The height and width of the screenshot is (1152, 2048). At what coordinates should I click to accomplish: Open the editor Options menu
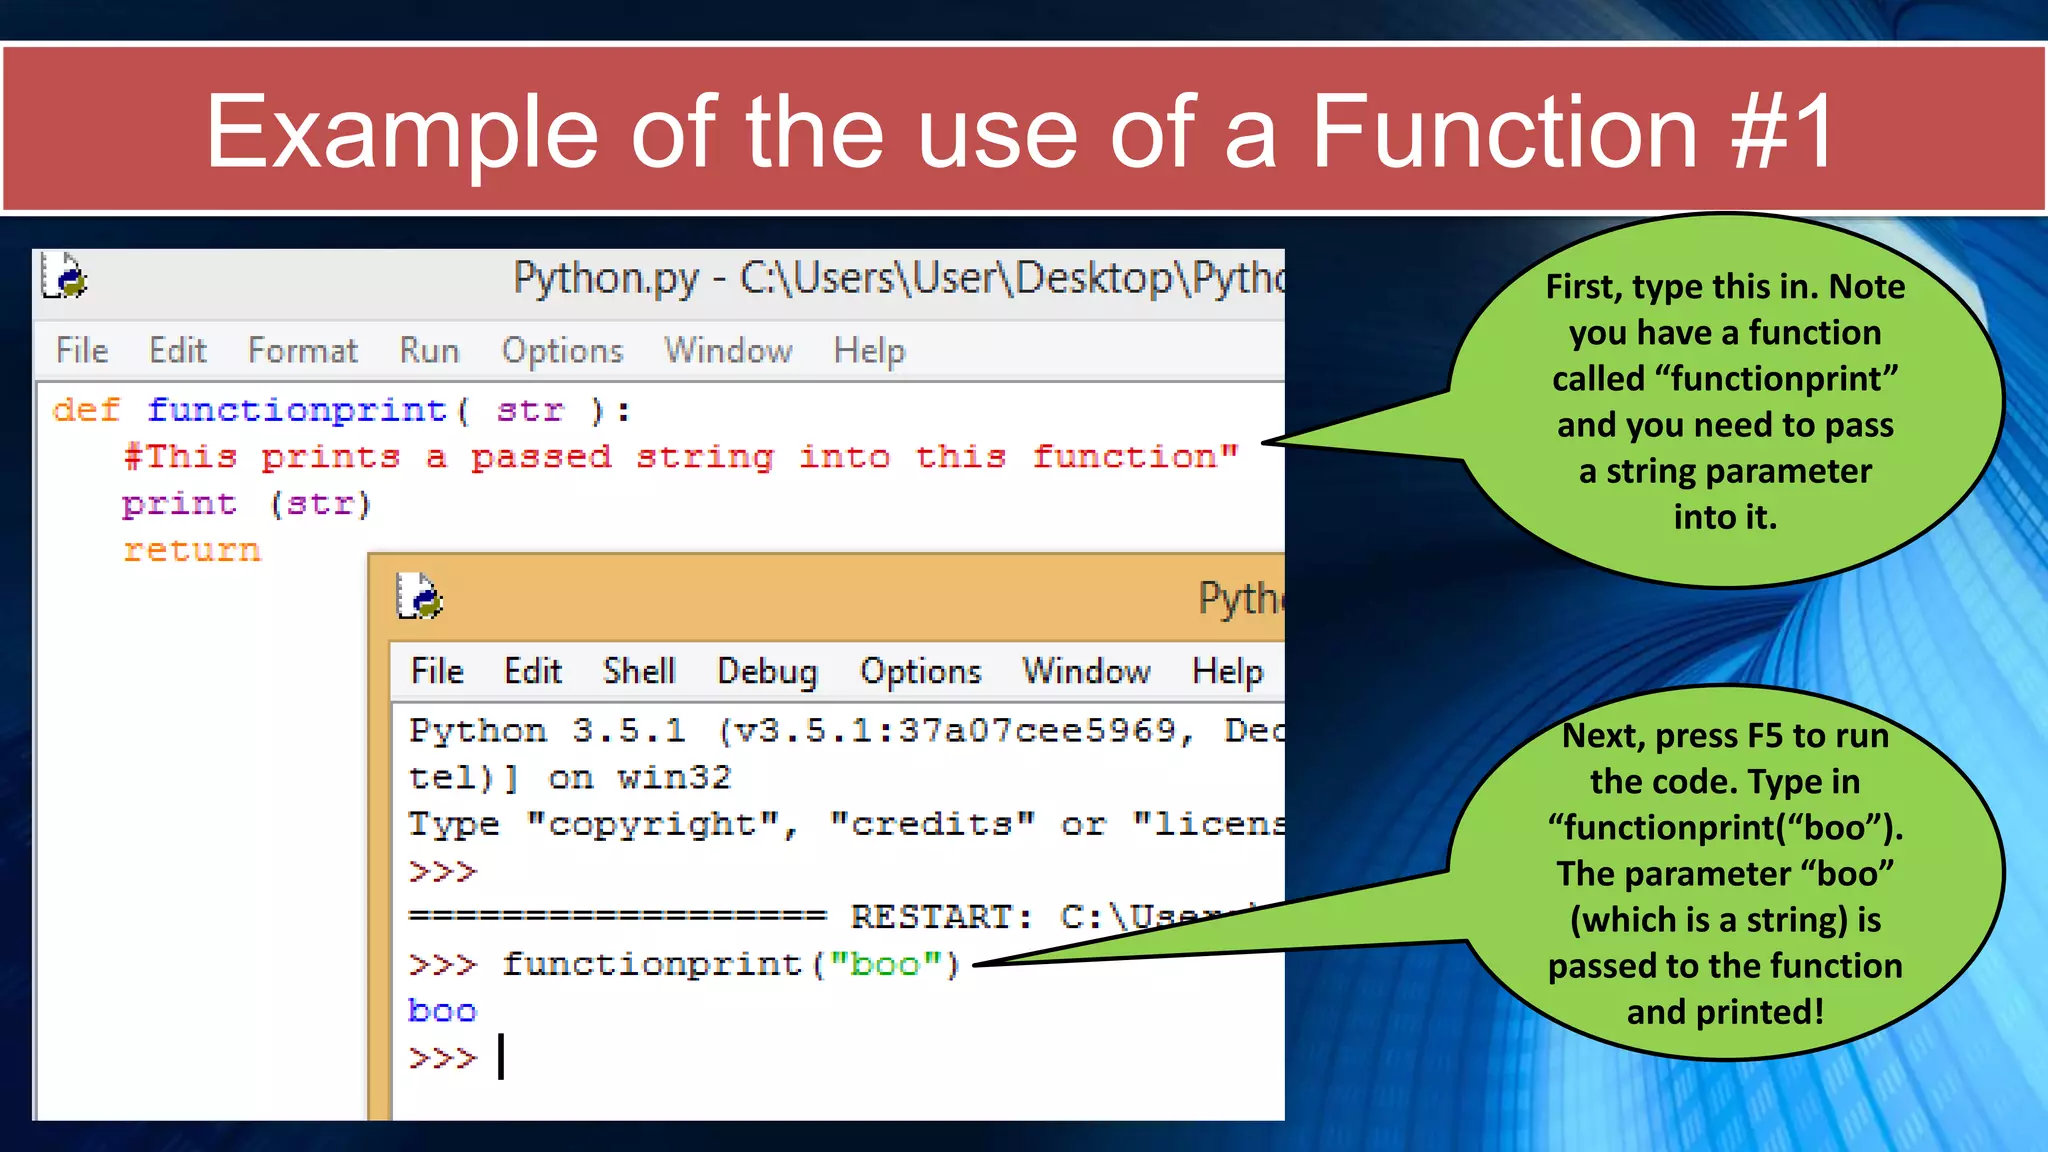562,351
